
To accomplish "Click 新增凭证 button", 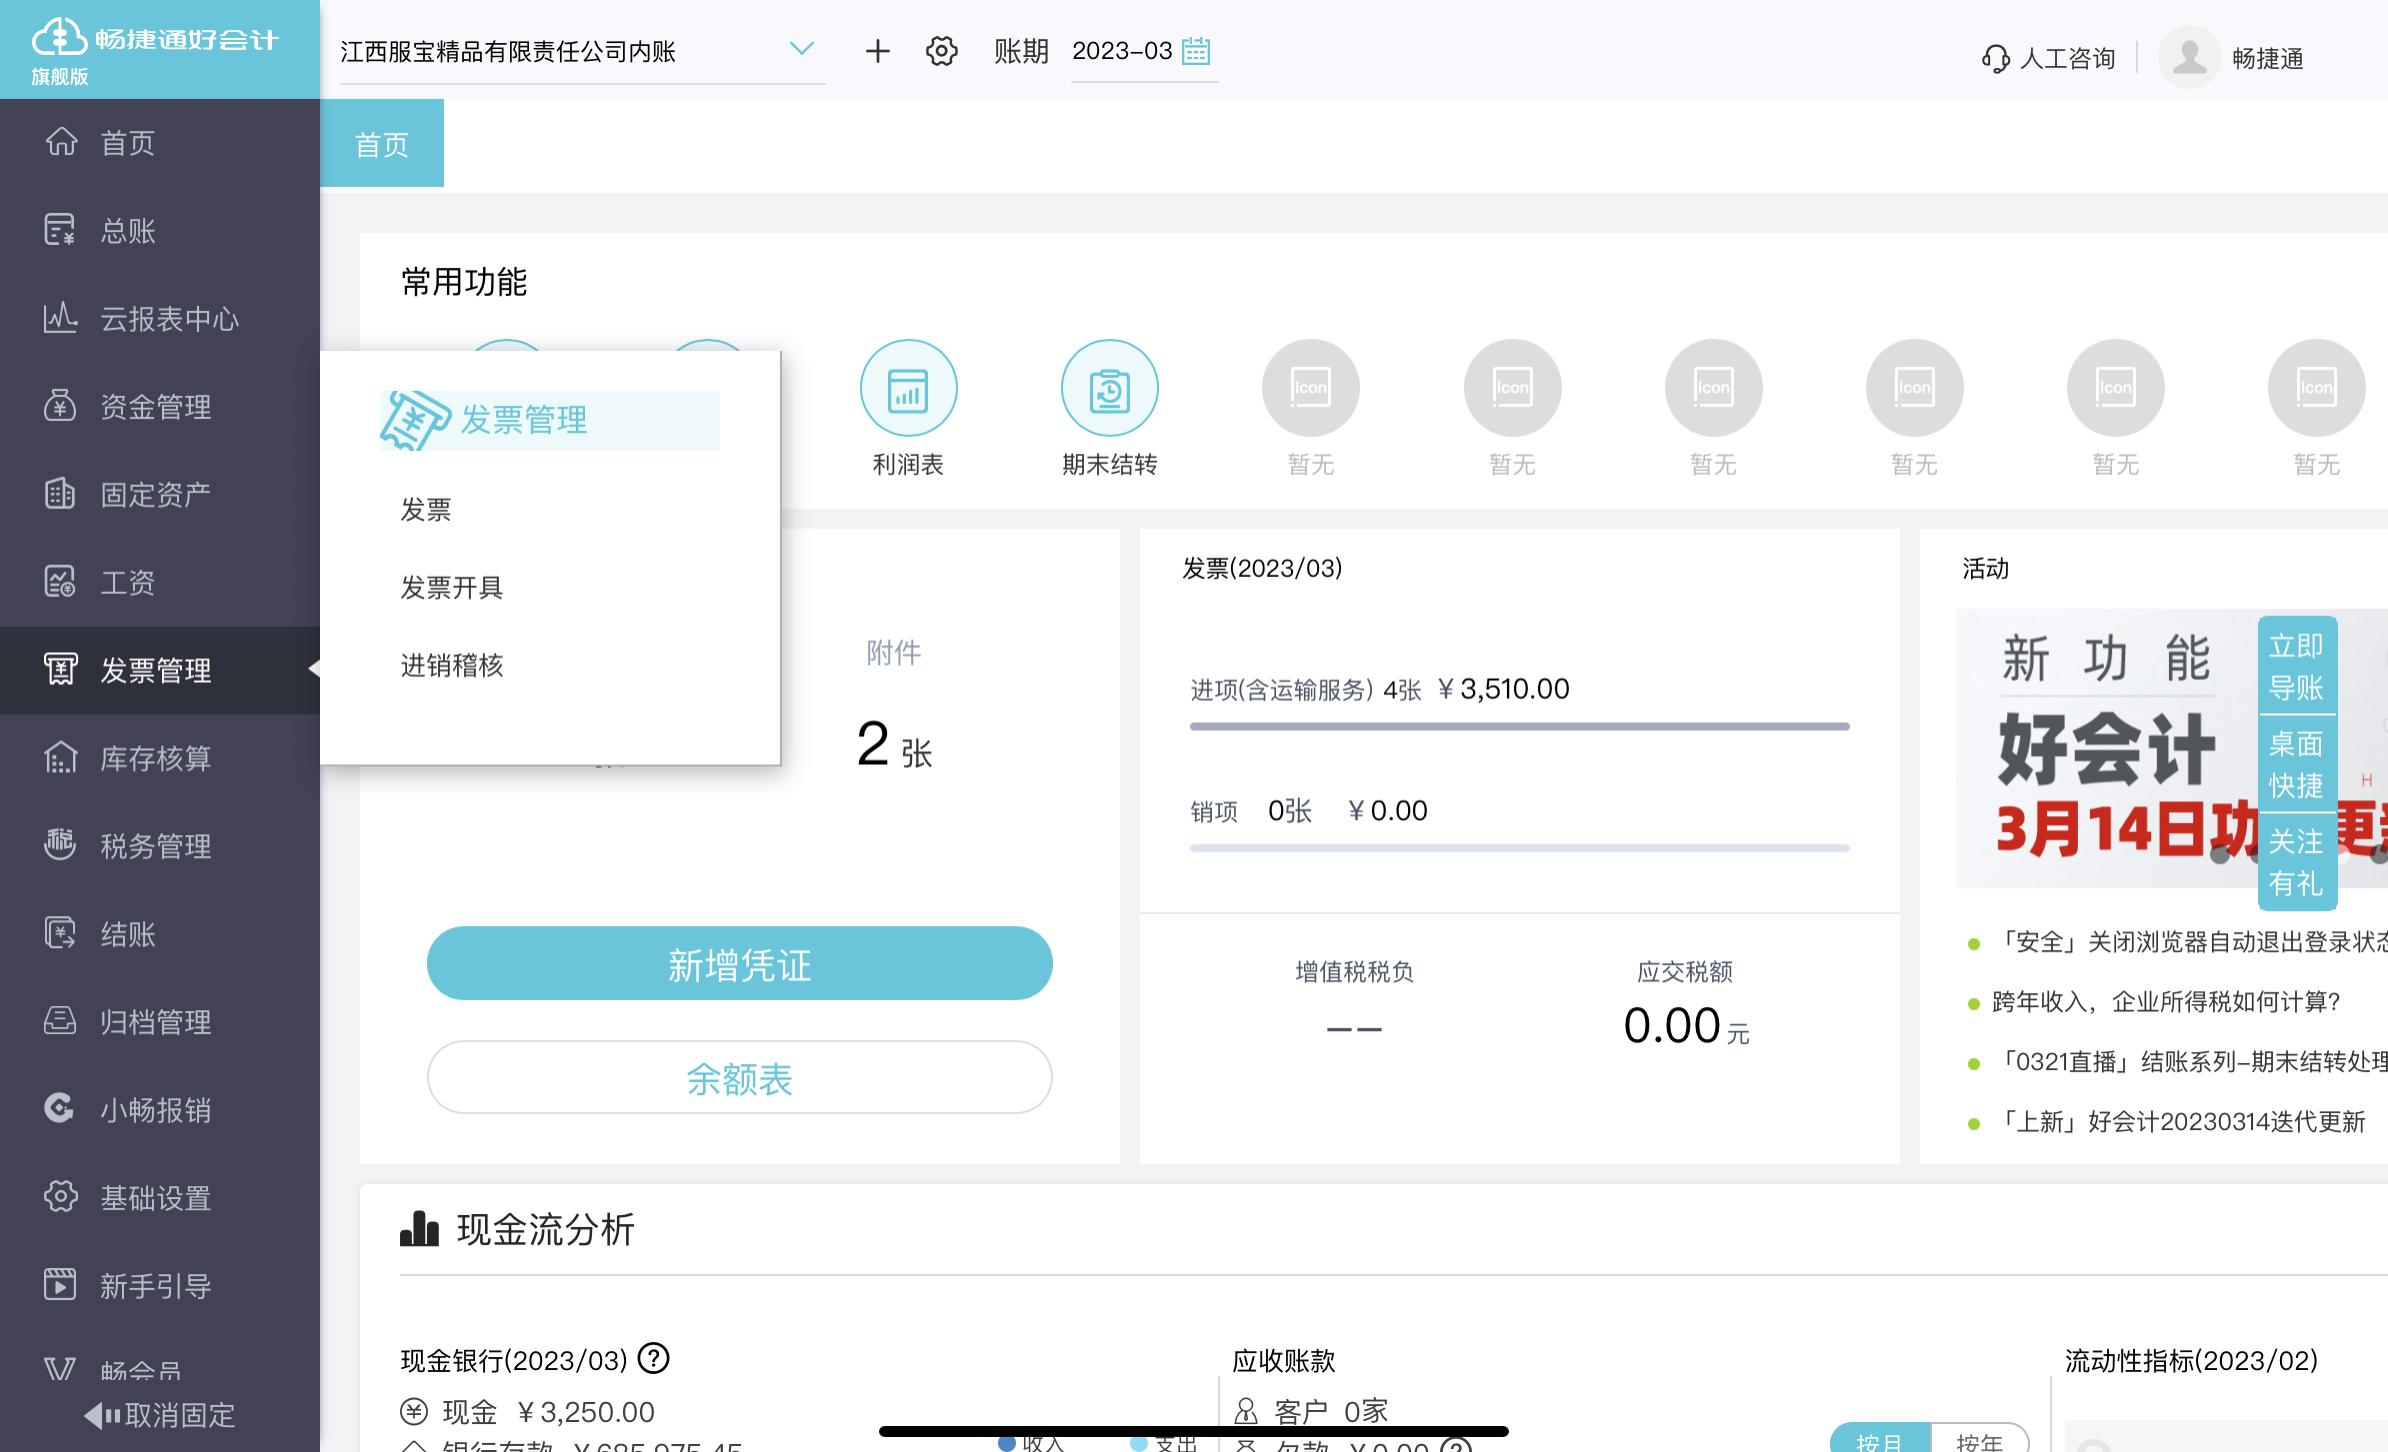I will pos(740,961).
